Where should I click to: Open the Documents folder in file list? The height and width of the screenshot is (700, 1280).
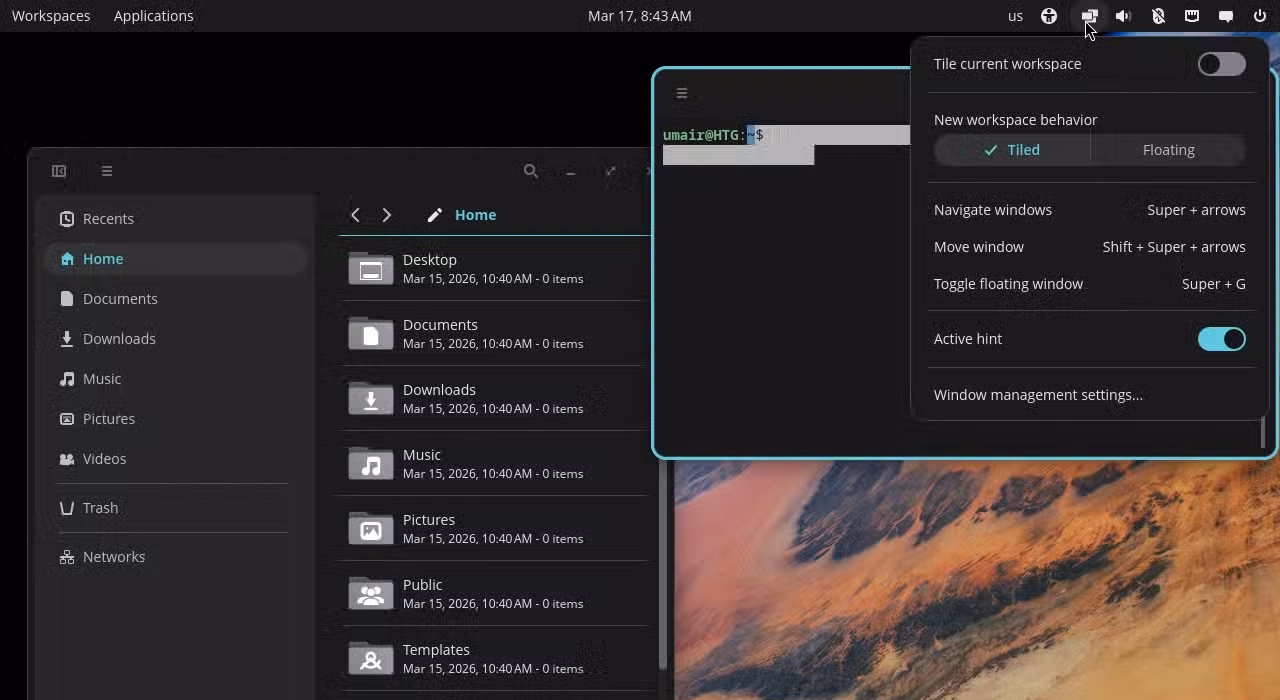click(494, 333)
